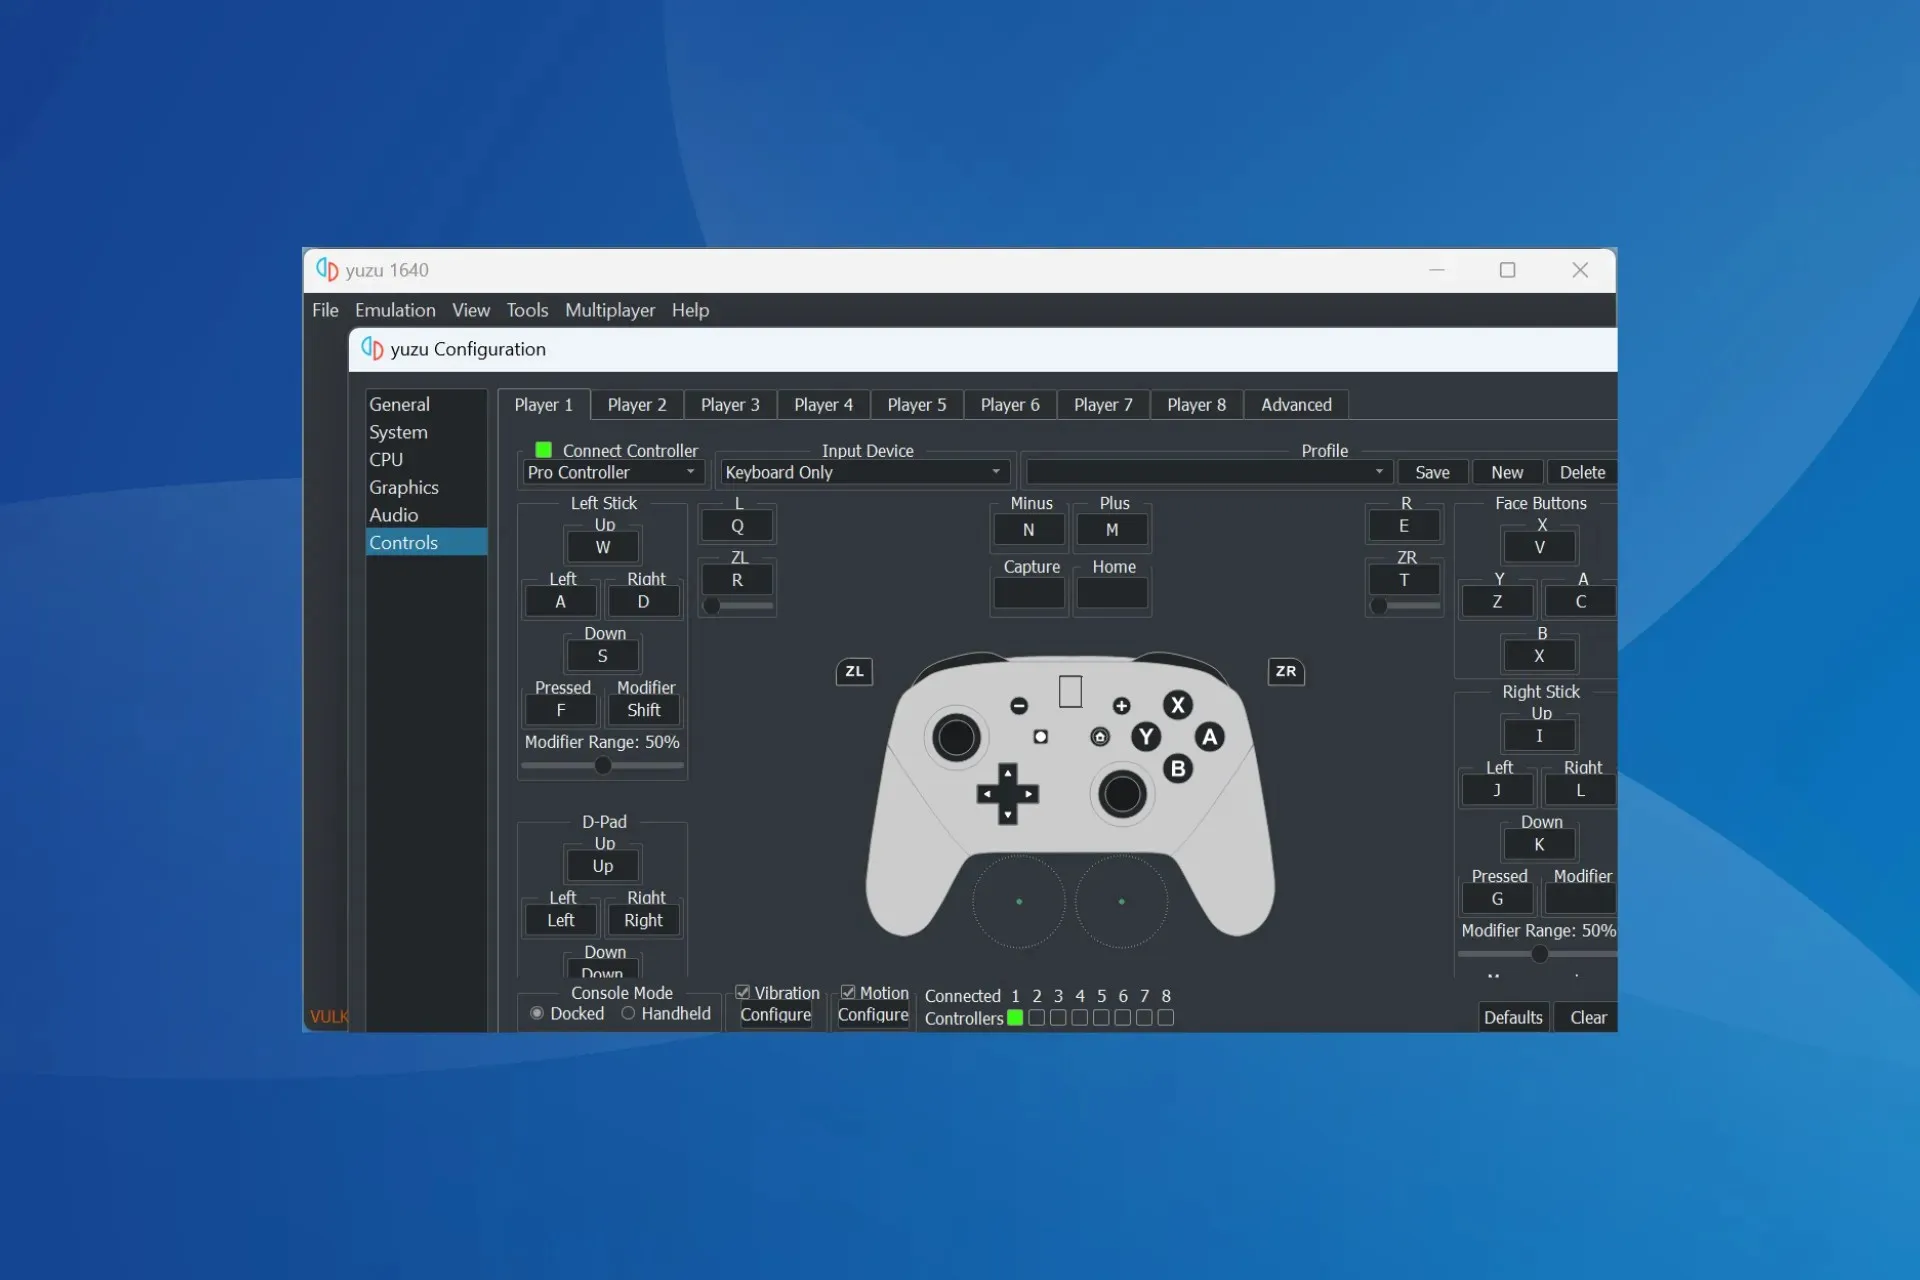Toggle the Vibration checkbox on
Image resolution: width=1920 pixels, height=1280 pixels.
click(744, 990)
